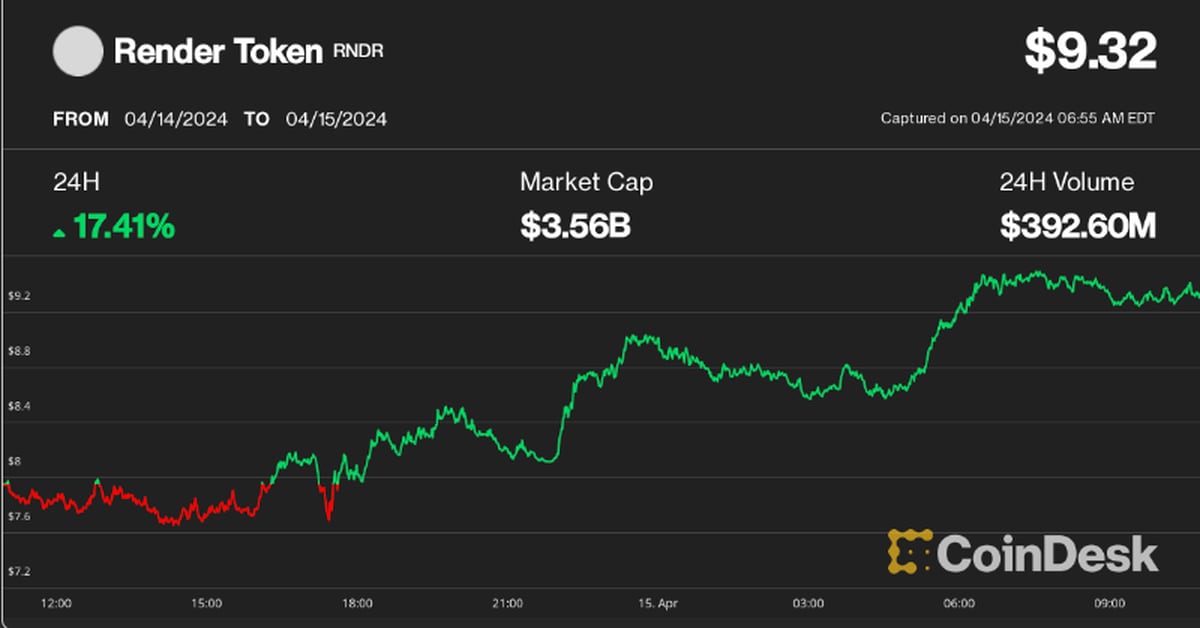
Task: Click the $9.32 current price
Action: pyautogui.click(x=1090, y=52)
